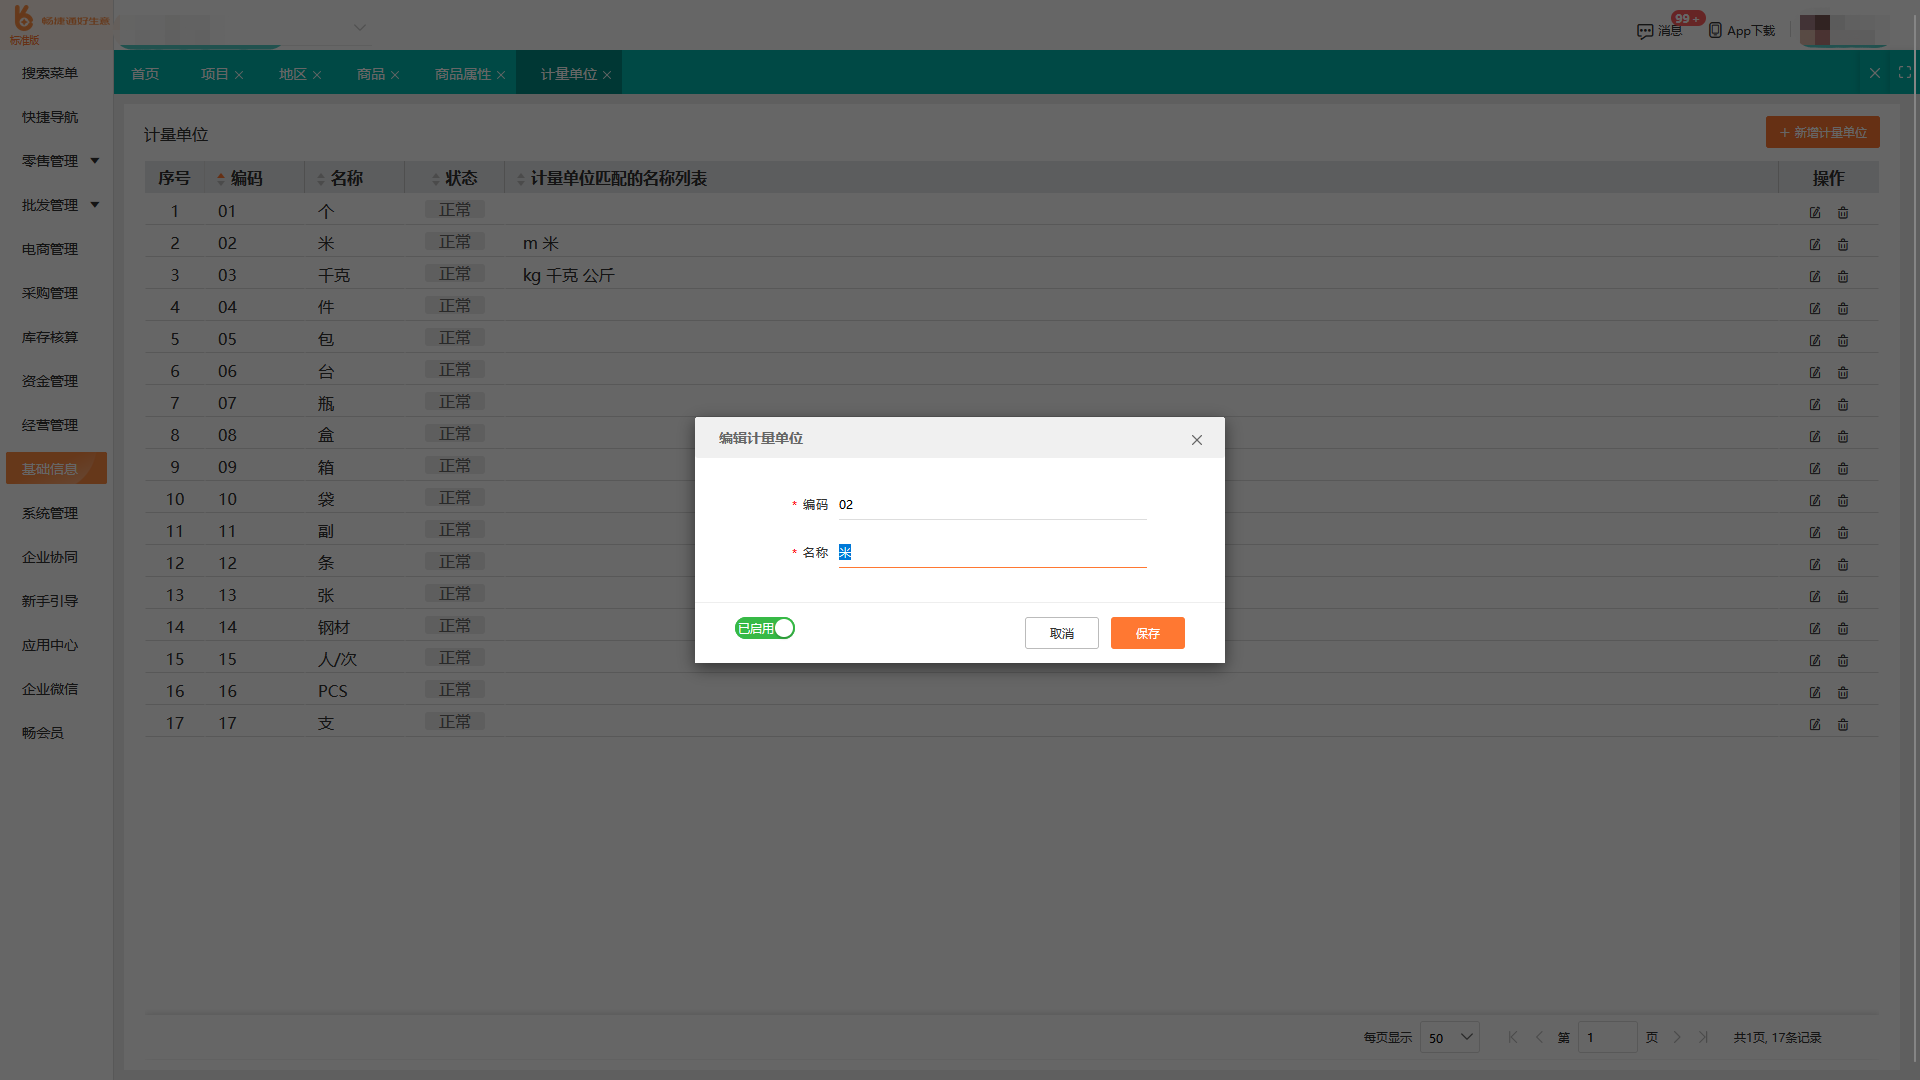Screen dimensions: 1920x1080
Task: Click the 保存 button in dialog
Action: [1147, 633]
